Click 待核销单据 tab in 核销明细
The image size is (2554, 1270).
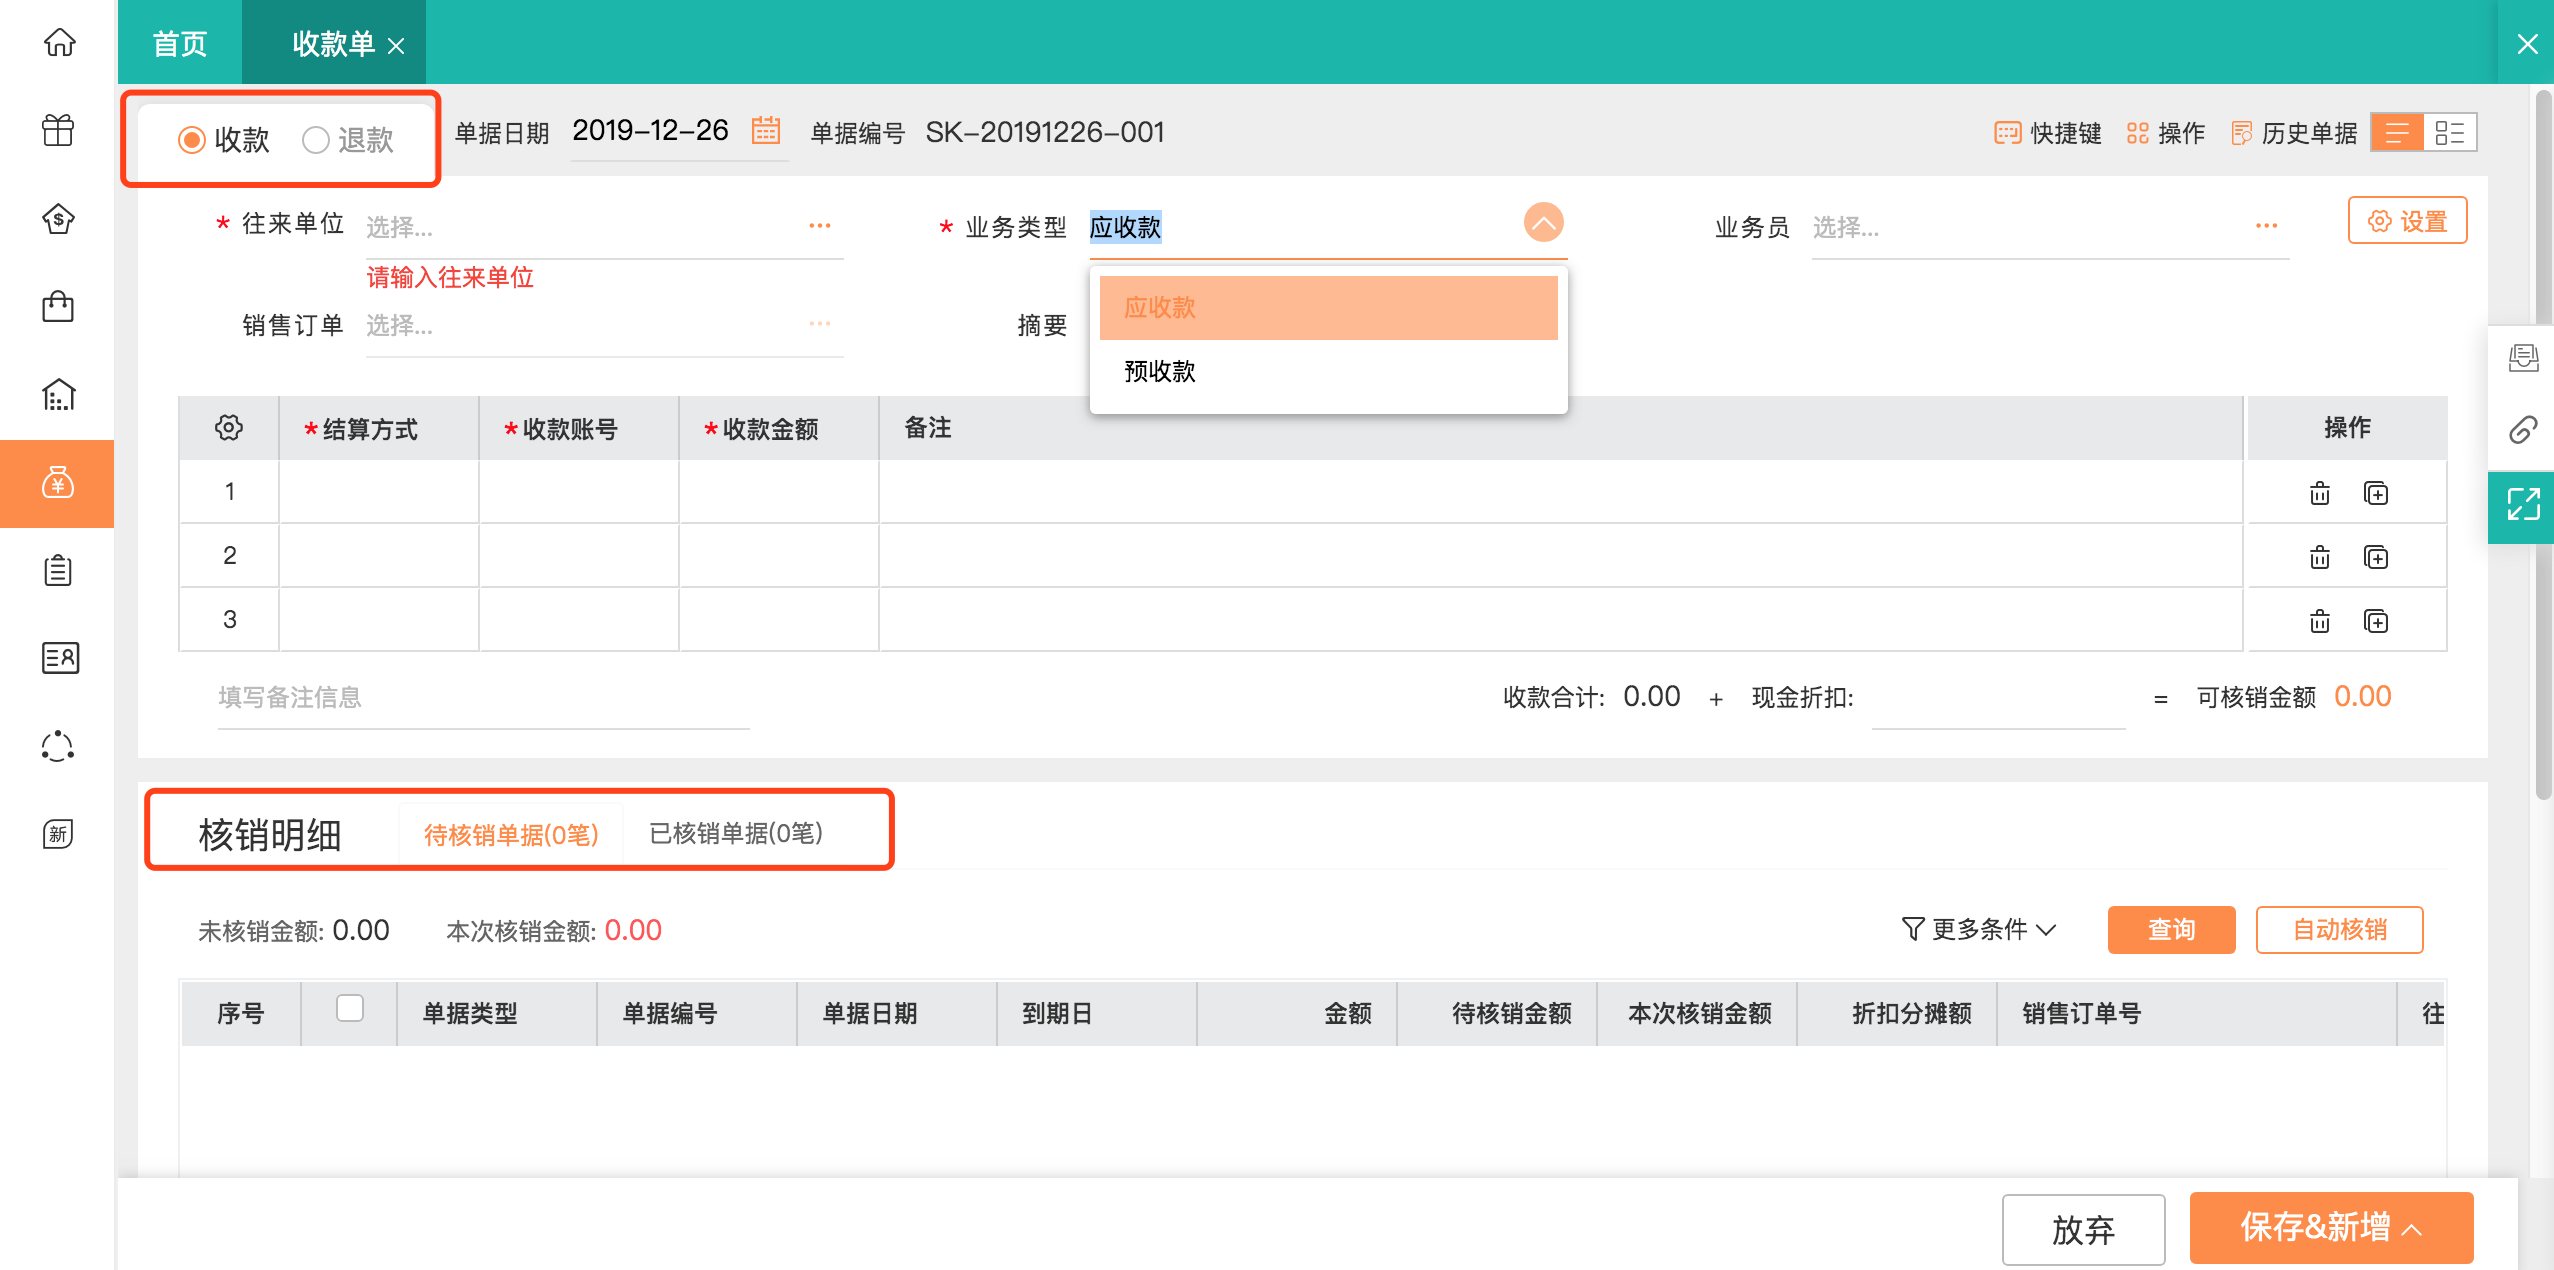(505, 832)
